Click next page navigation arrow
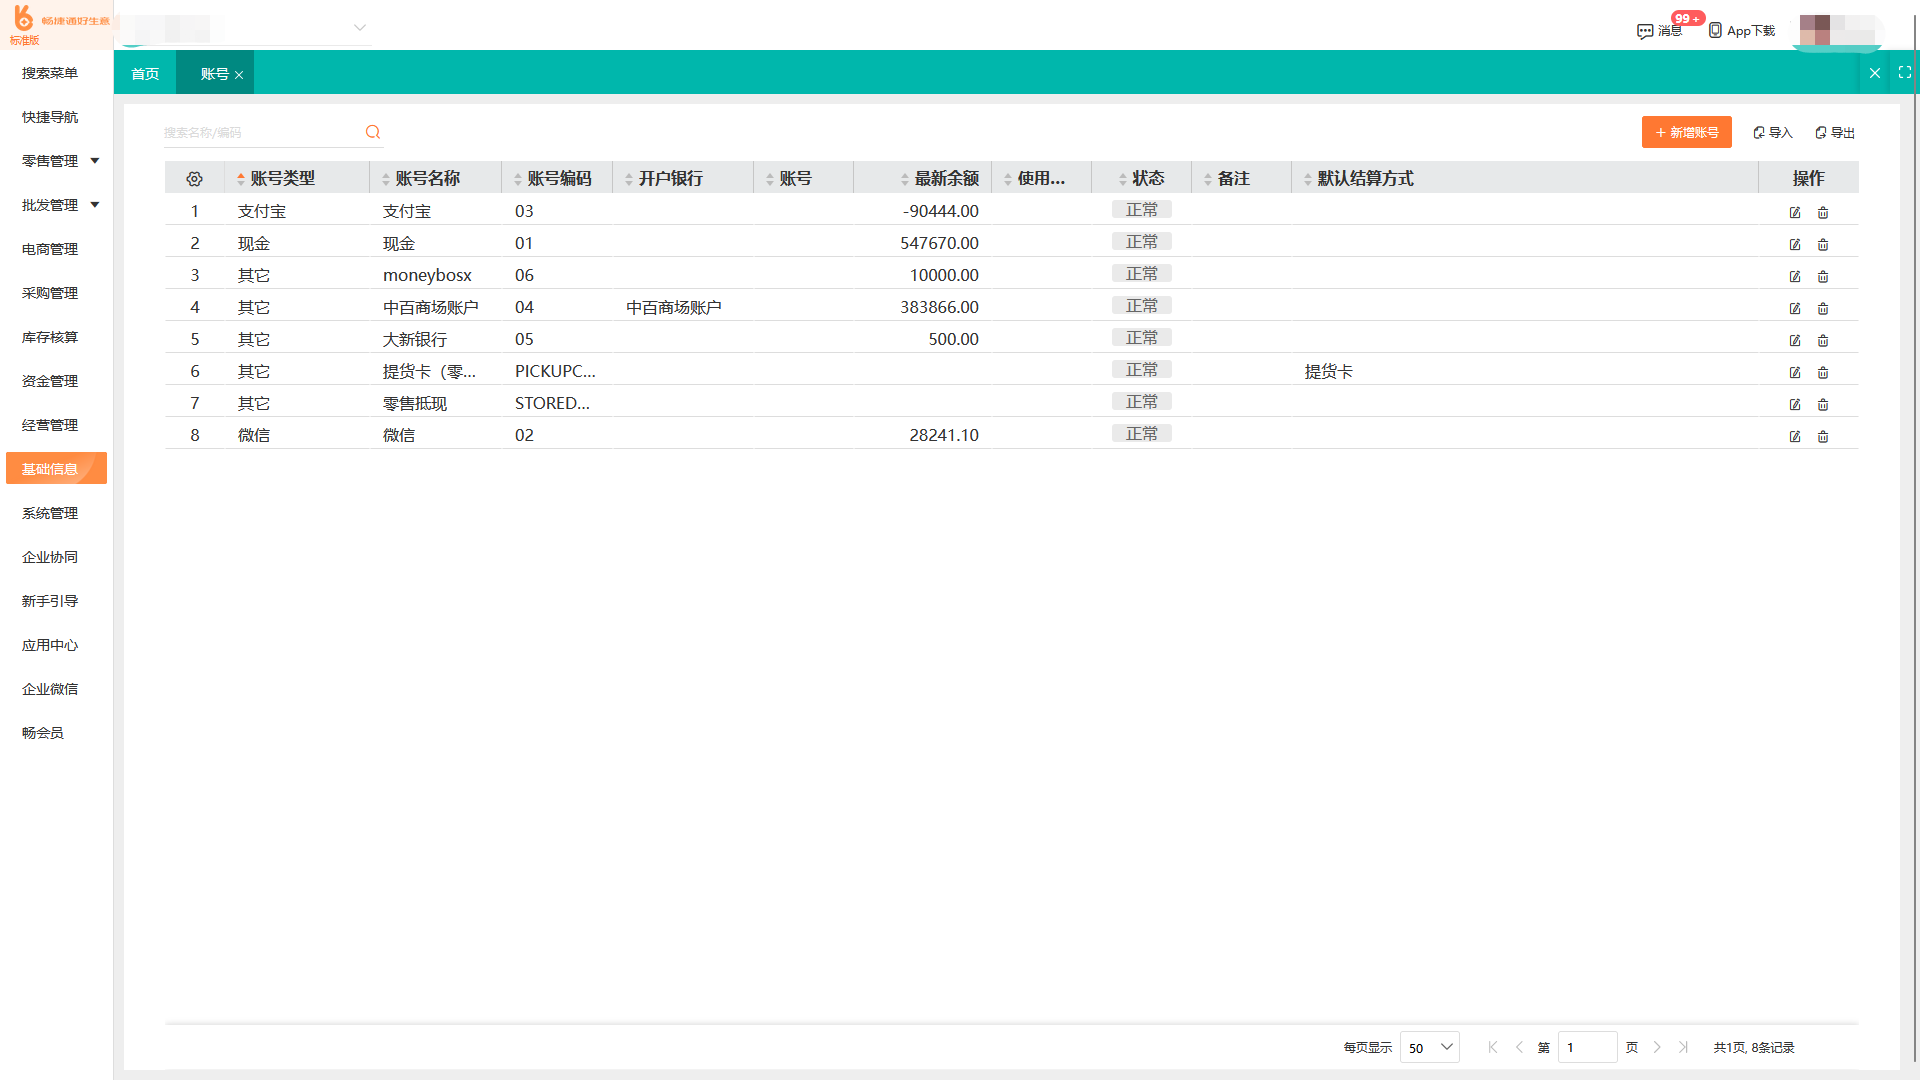Image resolution: width=1920 pixels, height=1080 pixels. (1656, 1046)
